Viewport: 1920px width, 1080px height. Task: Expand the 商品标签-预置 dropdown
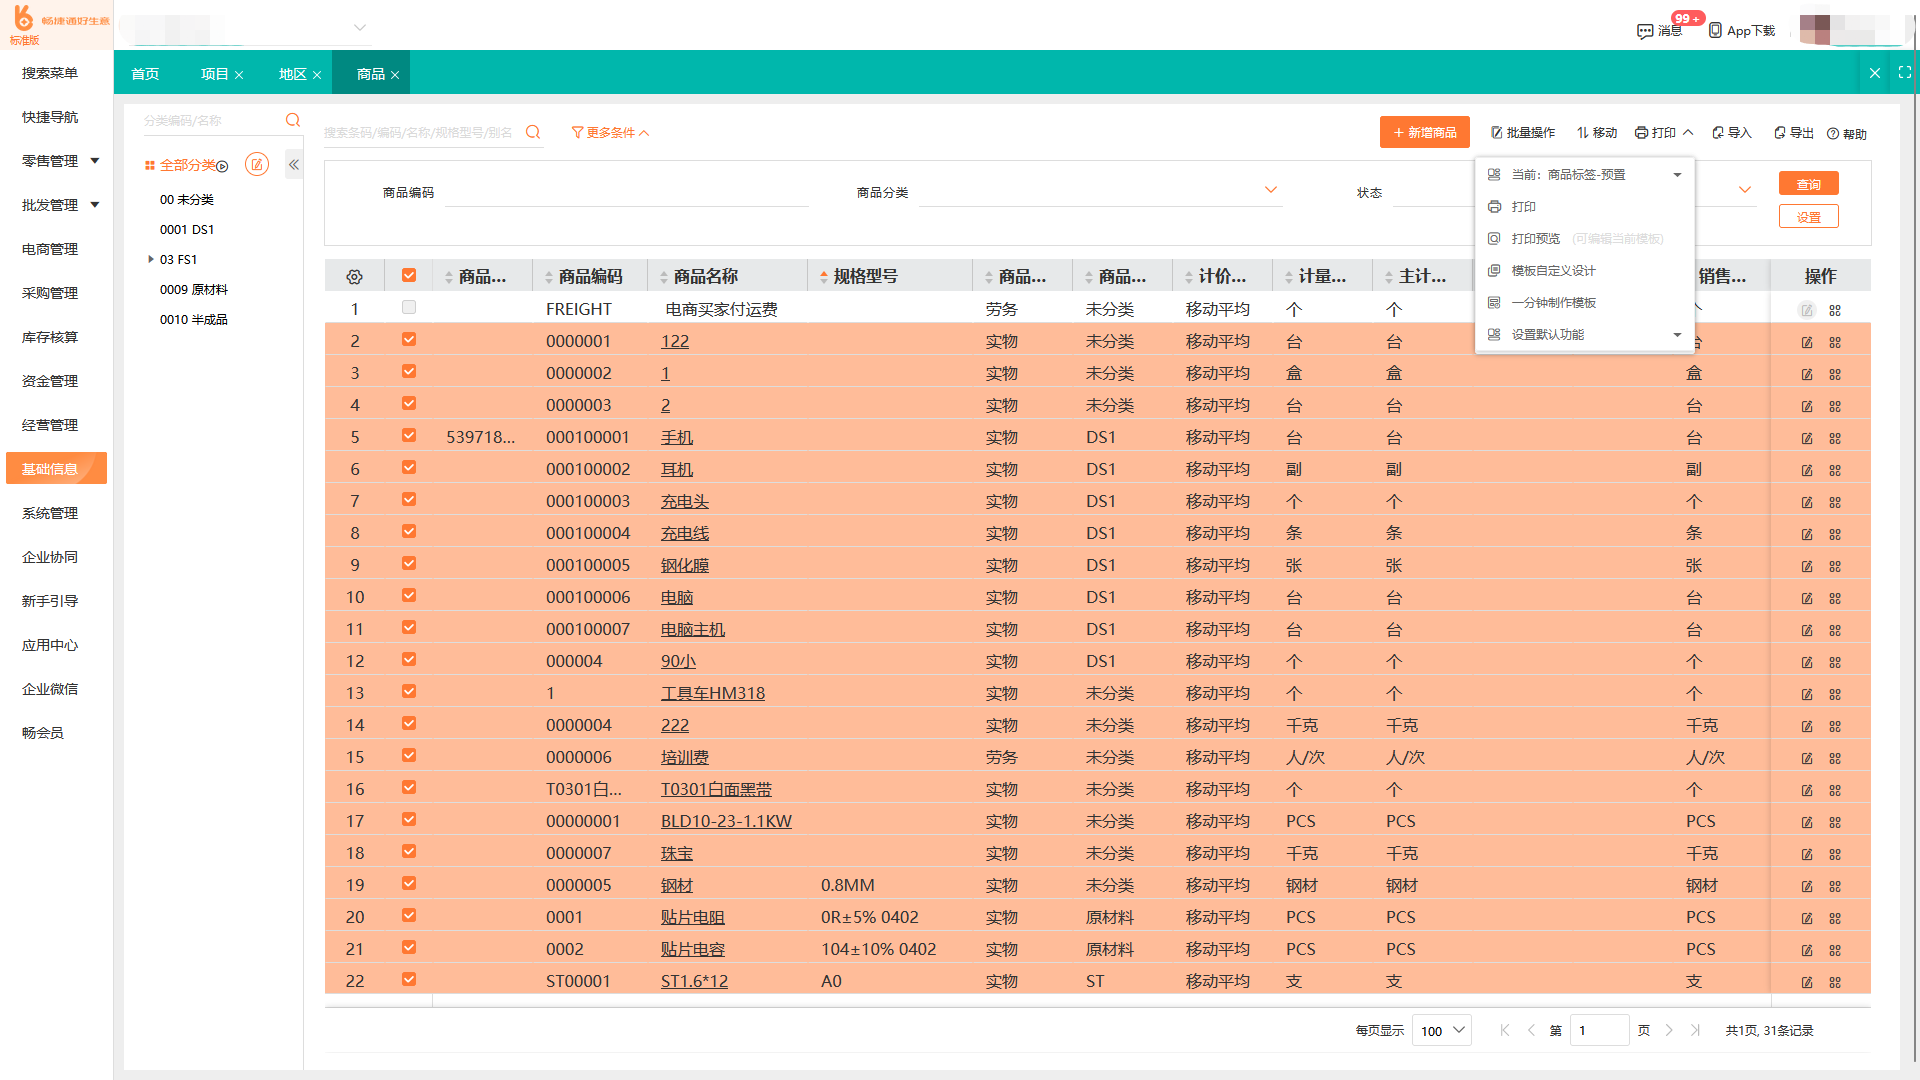[x=1676, y=174]
